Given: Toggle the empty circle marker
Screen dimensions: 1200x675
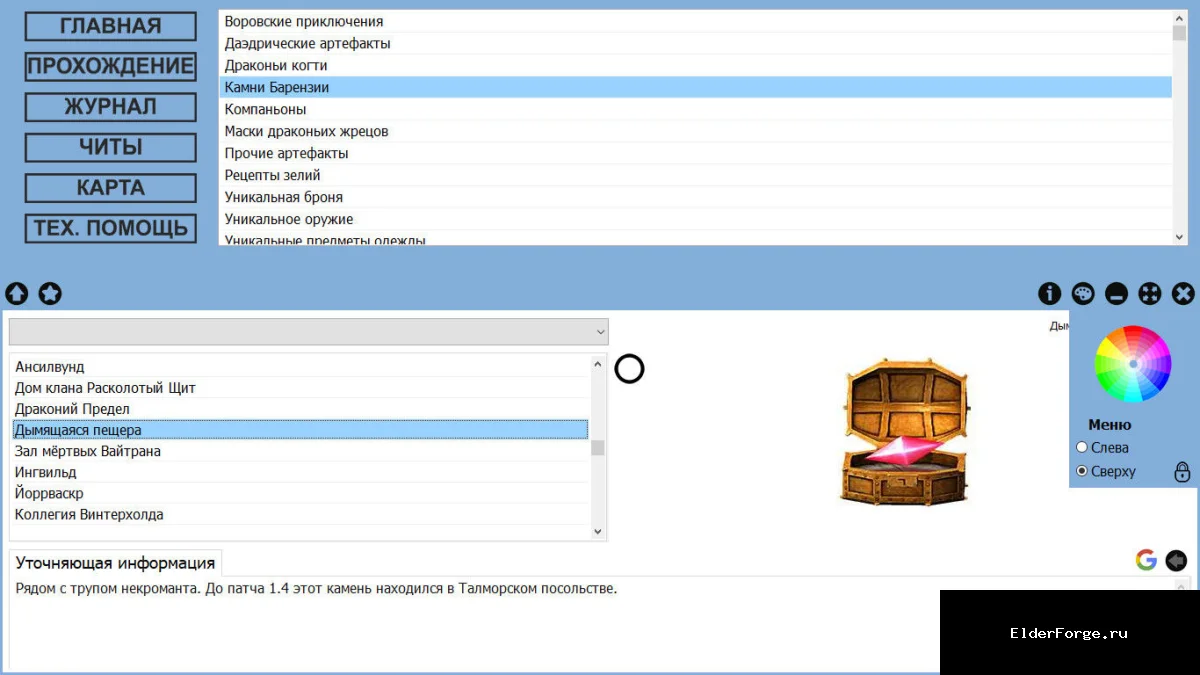Looking at the screenshot, I should click(x=629, y=369).
